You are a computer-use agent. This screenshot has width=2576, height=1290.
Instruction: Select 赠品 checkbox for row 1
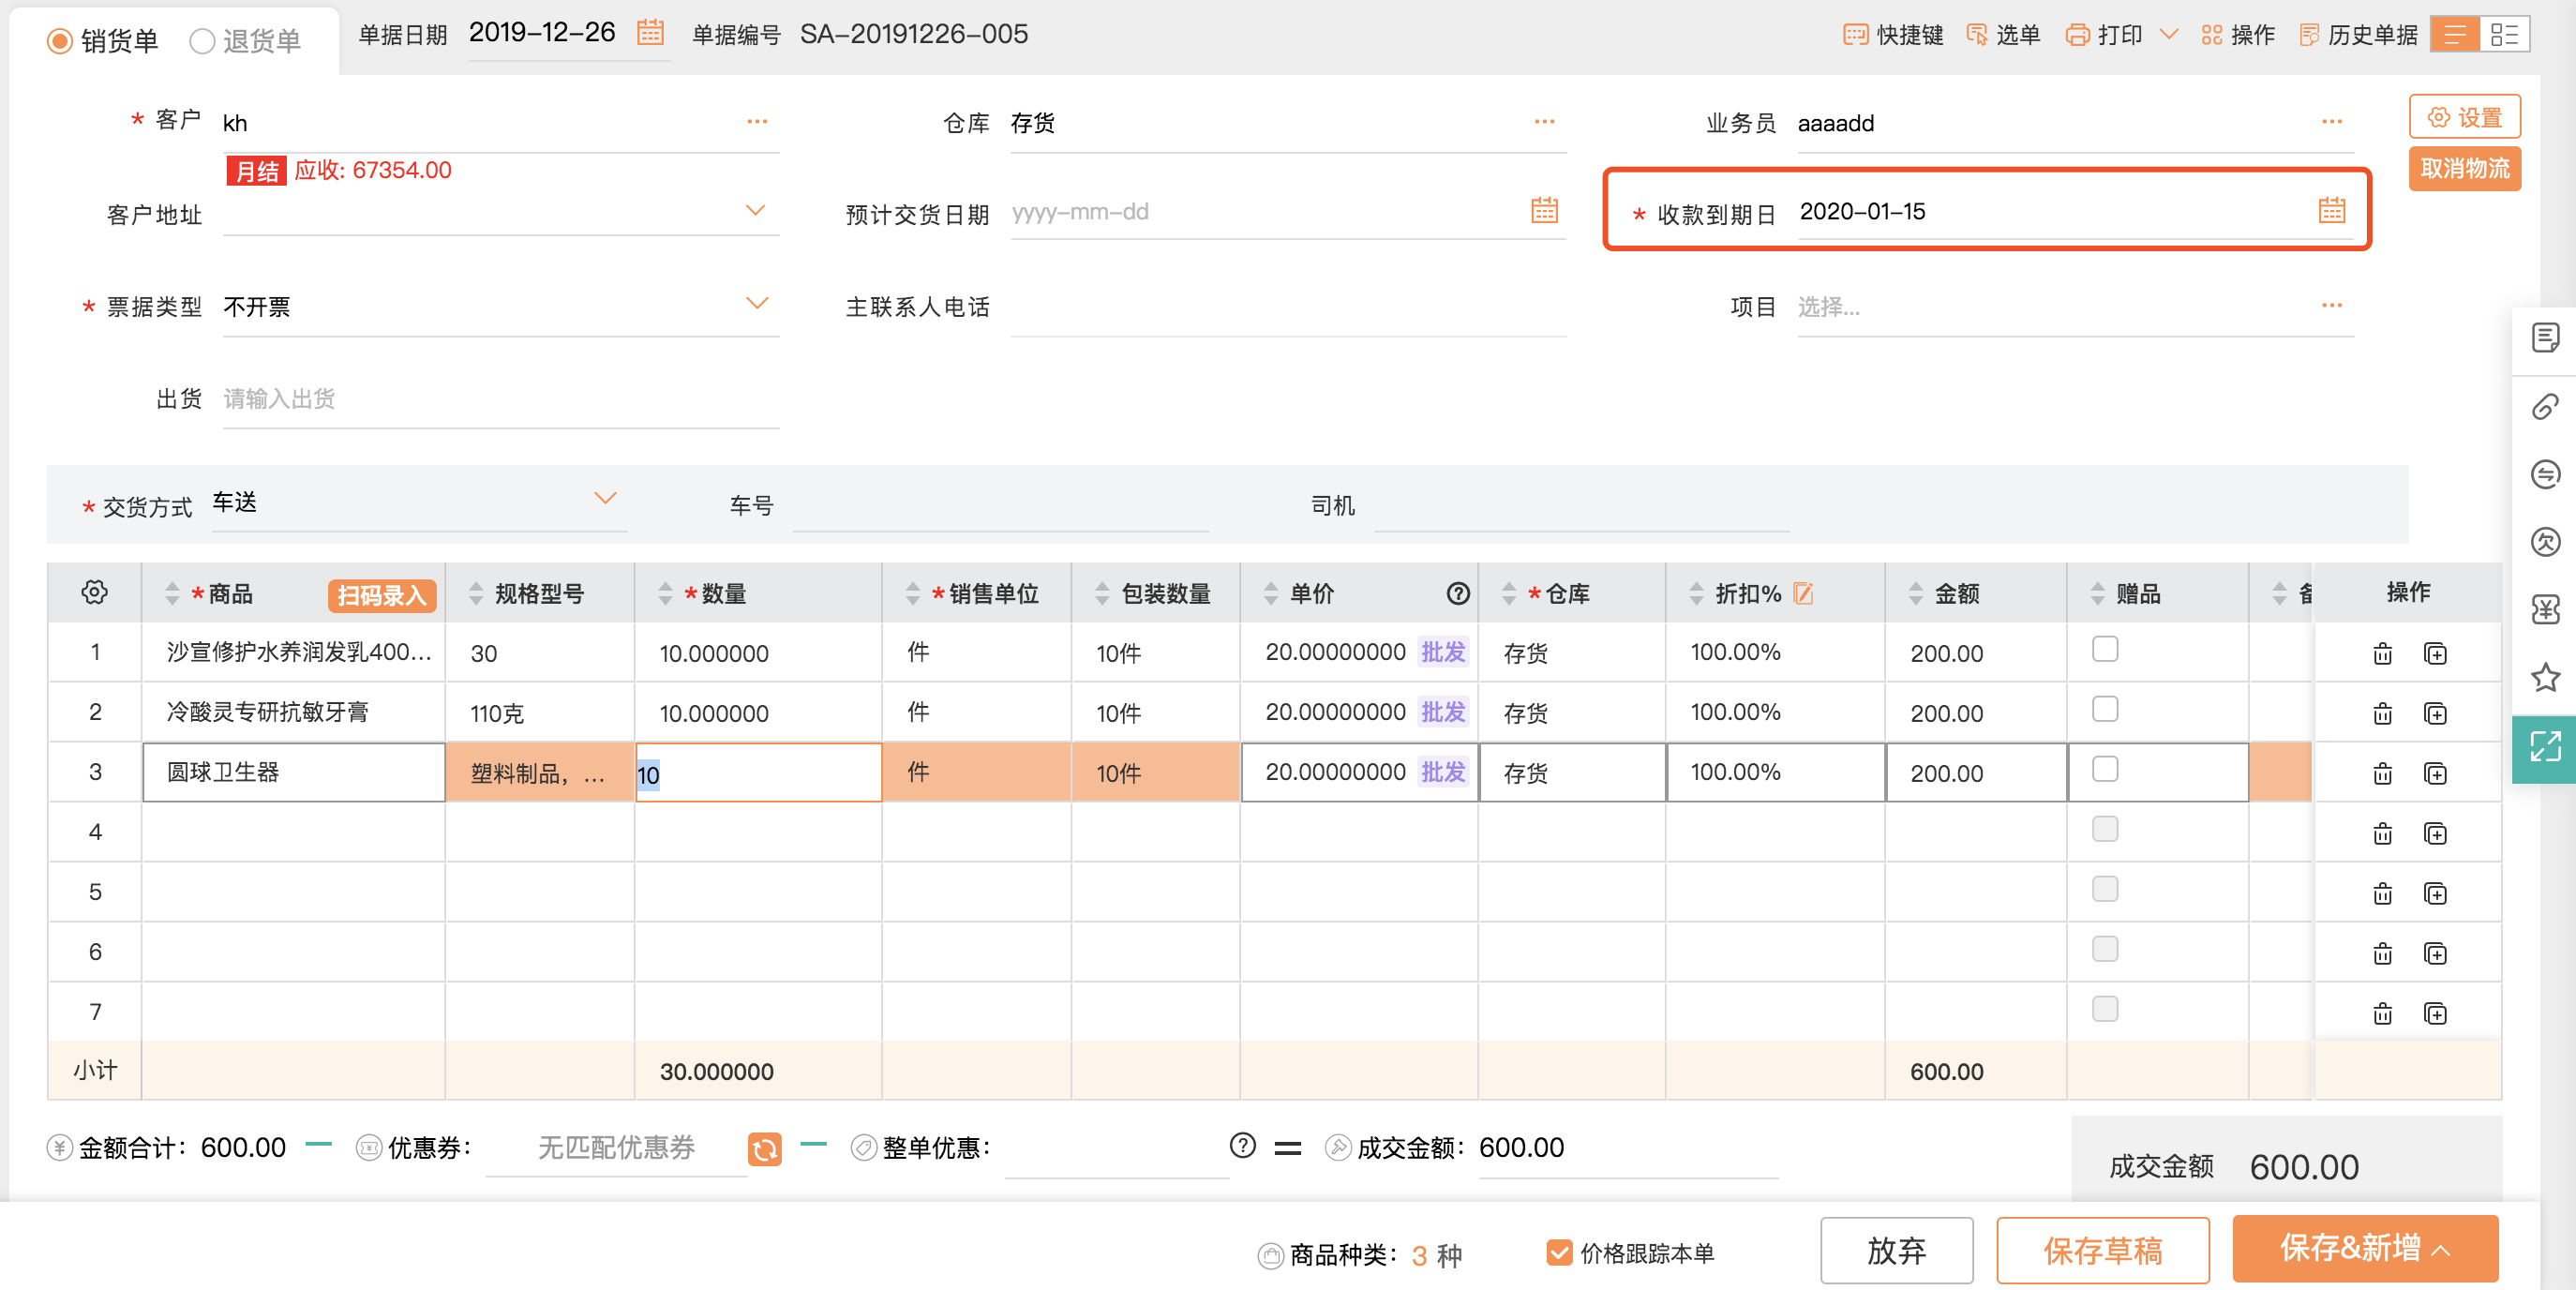[2105, 650]
